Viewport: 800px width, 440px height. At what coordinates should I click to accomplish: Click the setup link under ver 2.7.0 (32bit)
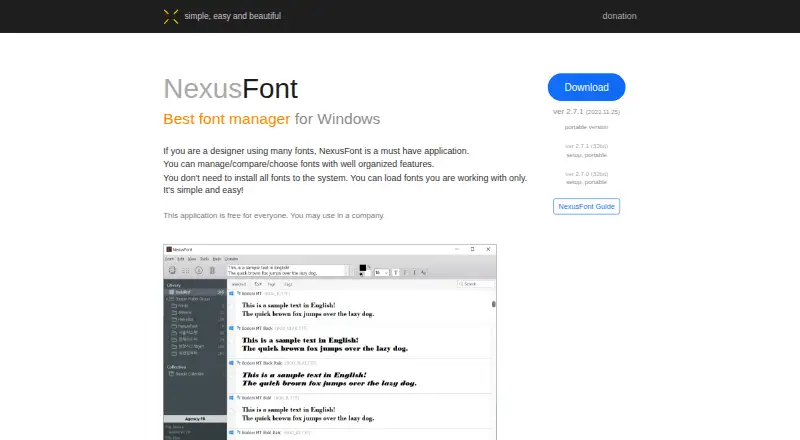574,182
